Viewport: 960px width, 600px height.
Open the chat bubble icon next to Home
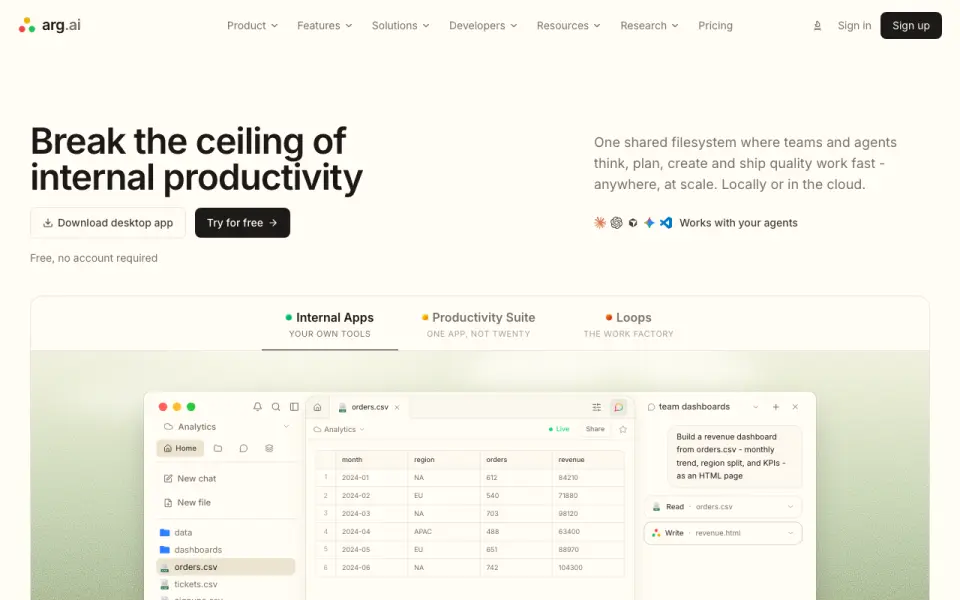click(x=244, y=448)
